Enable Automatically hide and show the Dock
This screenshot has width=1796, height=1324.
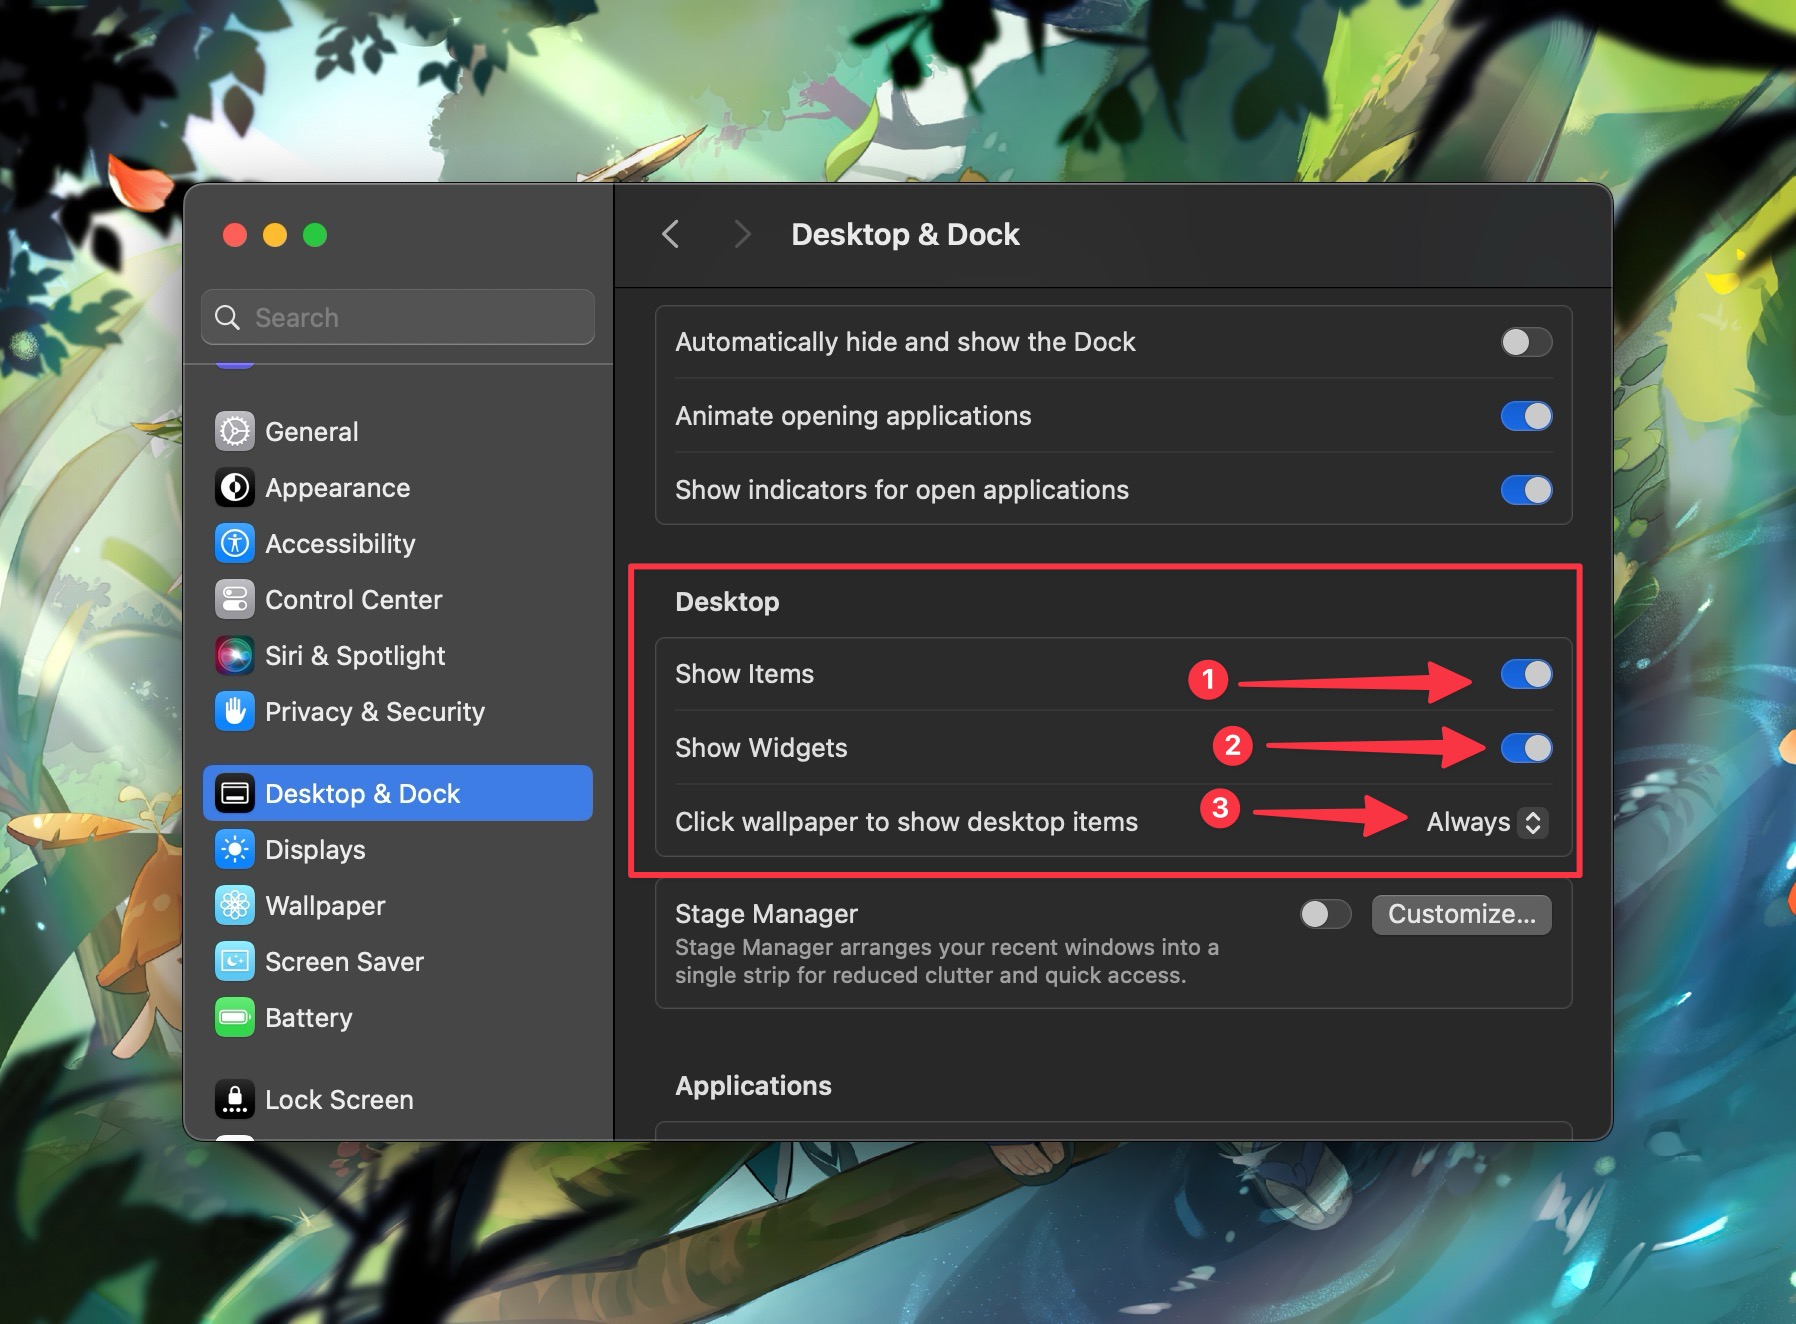[x=1525, y=341]
